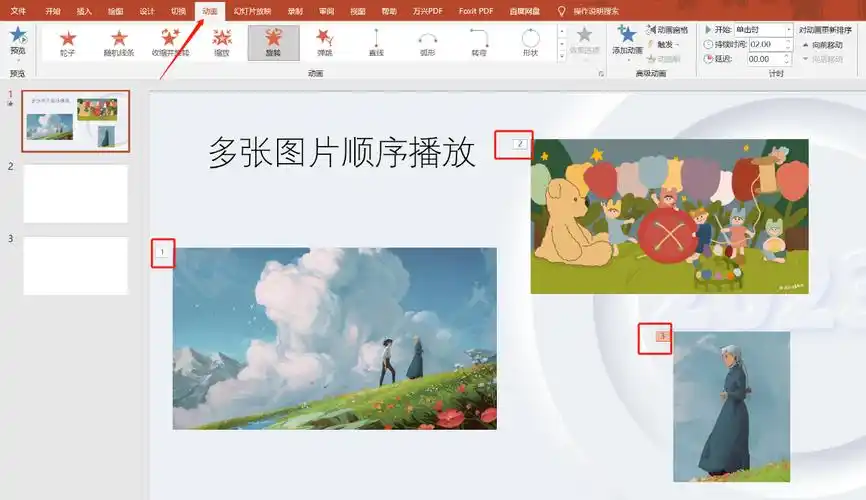Expand the animation gallery more arrow
866x500 pixels.
coord(561,57)
